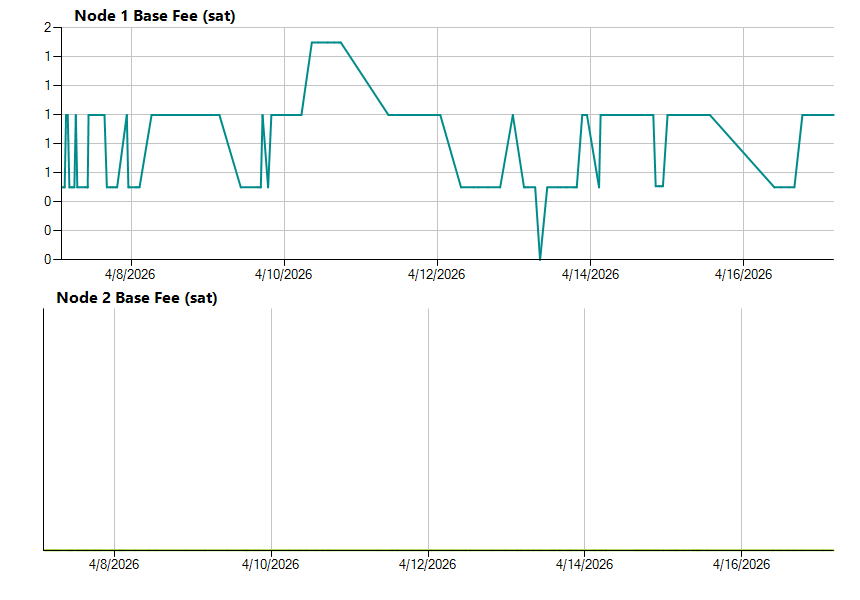Click the highest plateau of the Node 1 line

pyautogui.click(x=326, y=43)
